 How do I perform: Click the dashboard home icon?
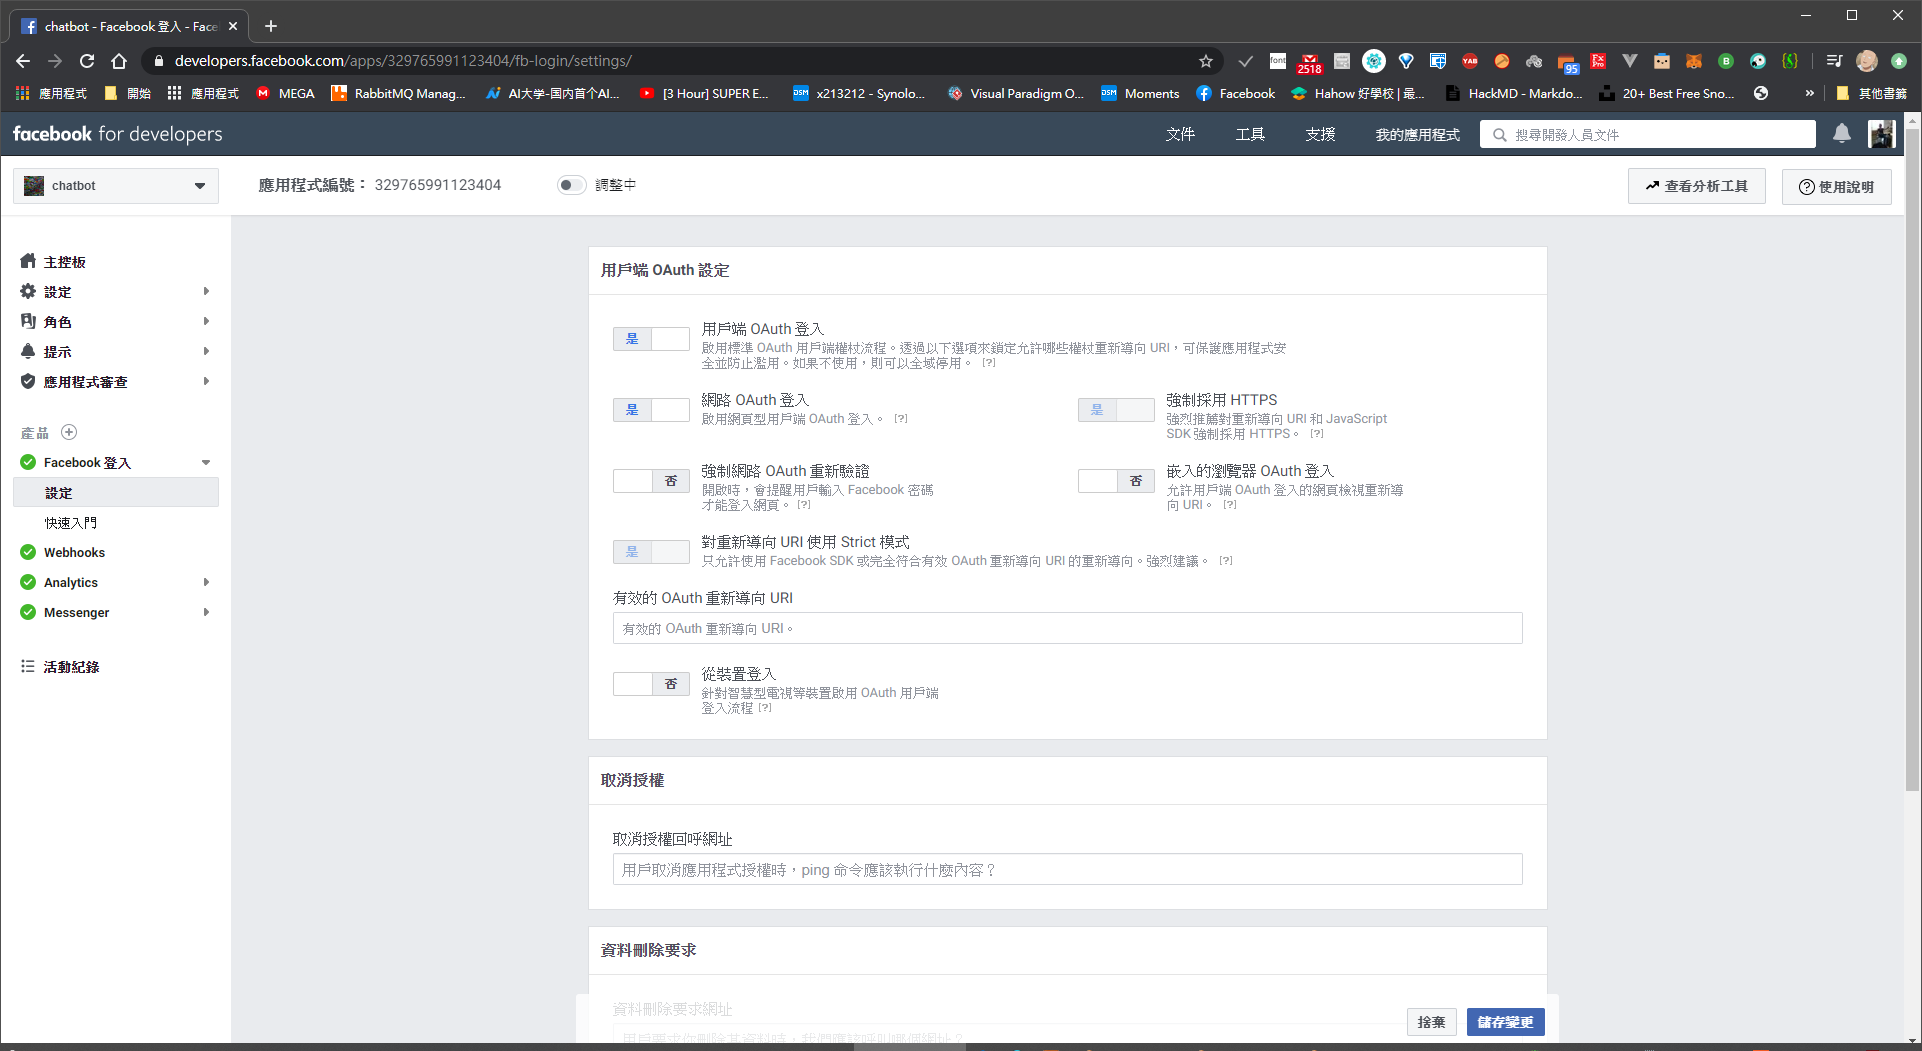tap(28, 261)
